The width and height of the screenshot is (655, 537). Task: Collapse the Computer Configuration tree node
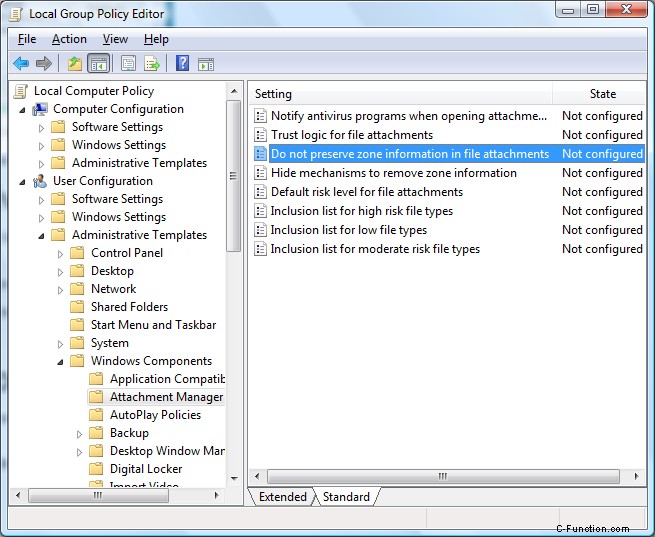(x=22, y=109)
